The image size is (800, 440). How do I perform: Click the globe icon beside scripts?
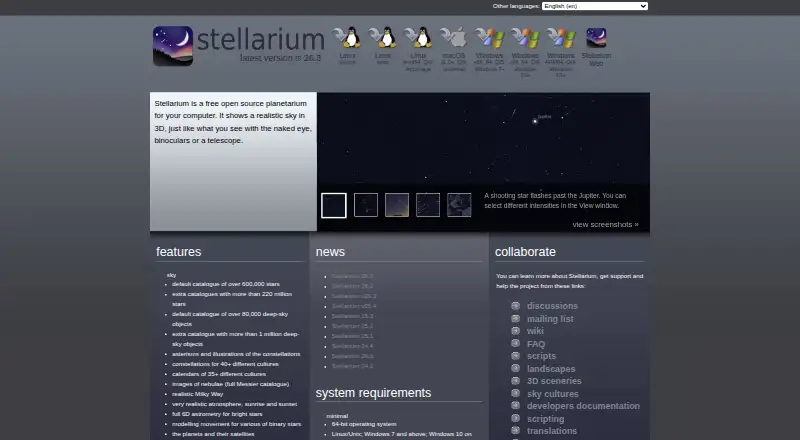(x=515, y=356)
